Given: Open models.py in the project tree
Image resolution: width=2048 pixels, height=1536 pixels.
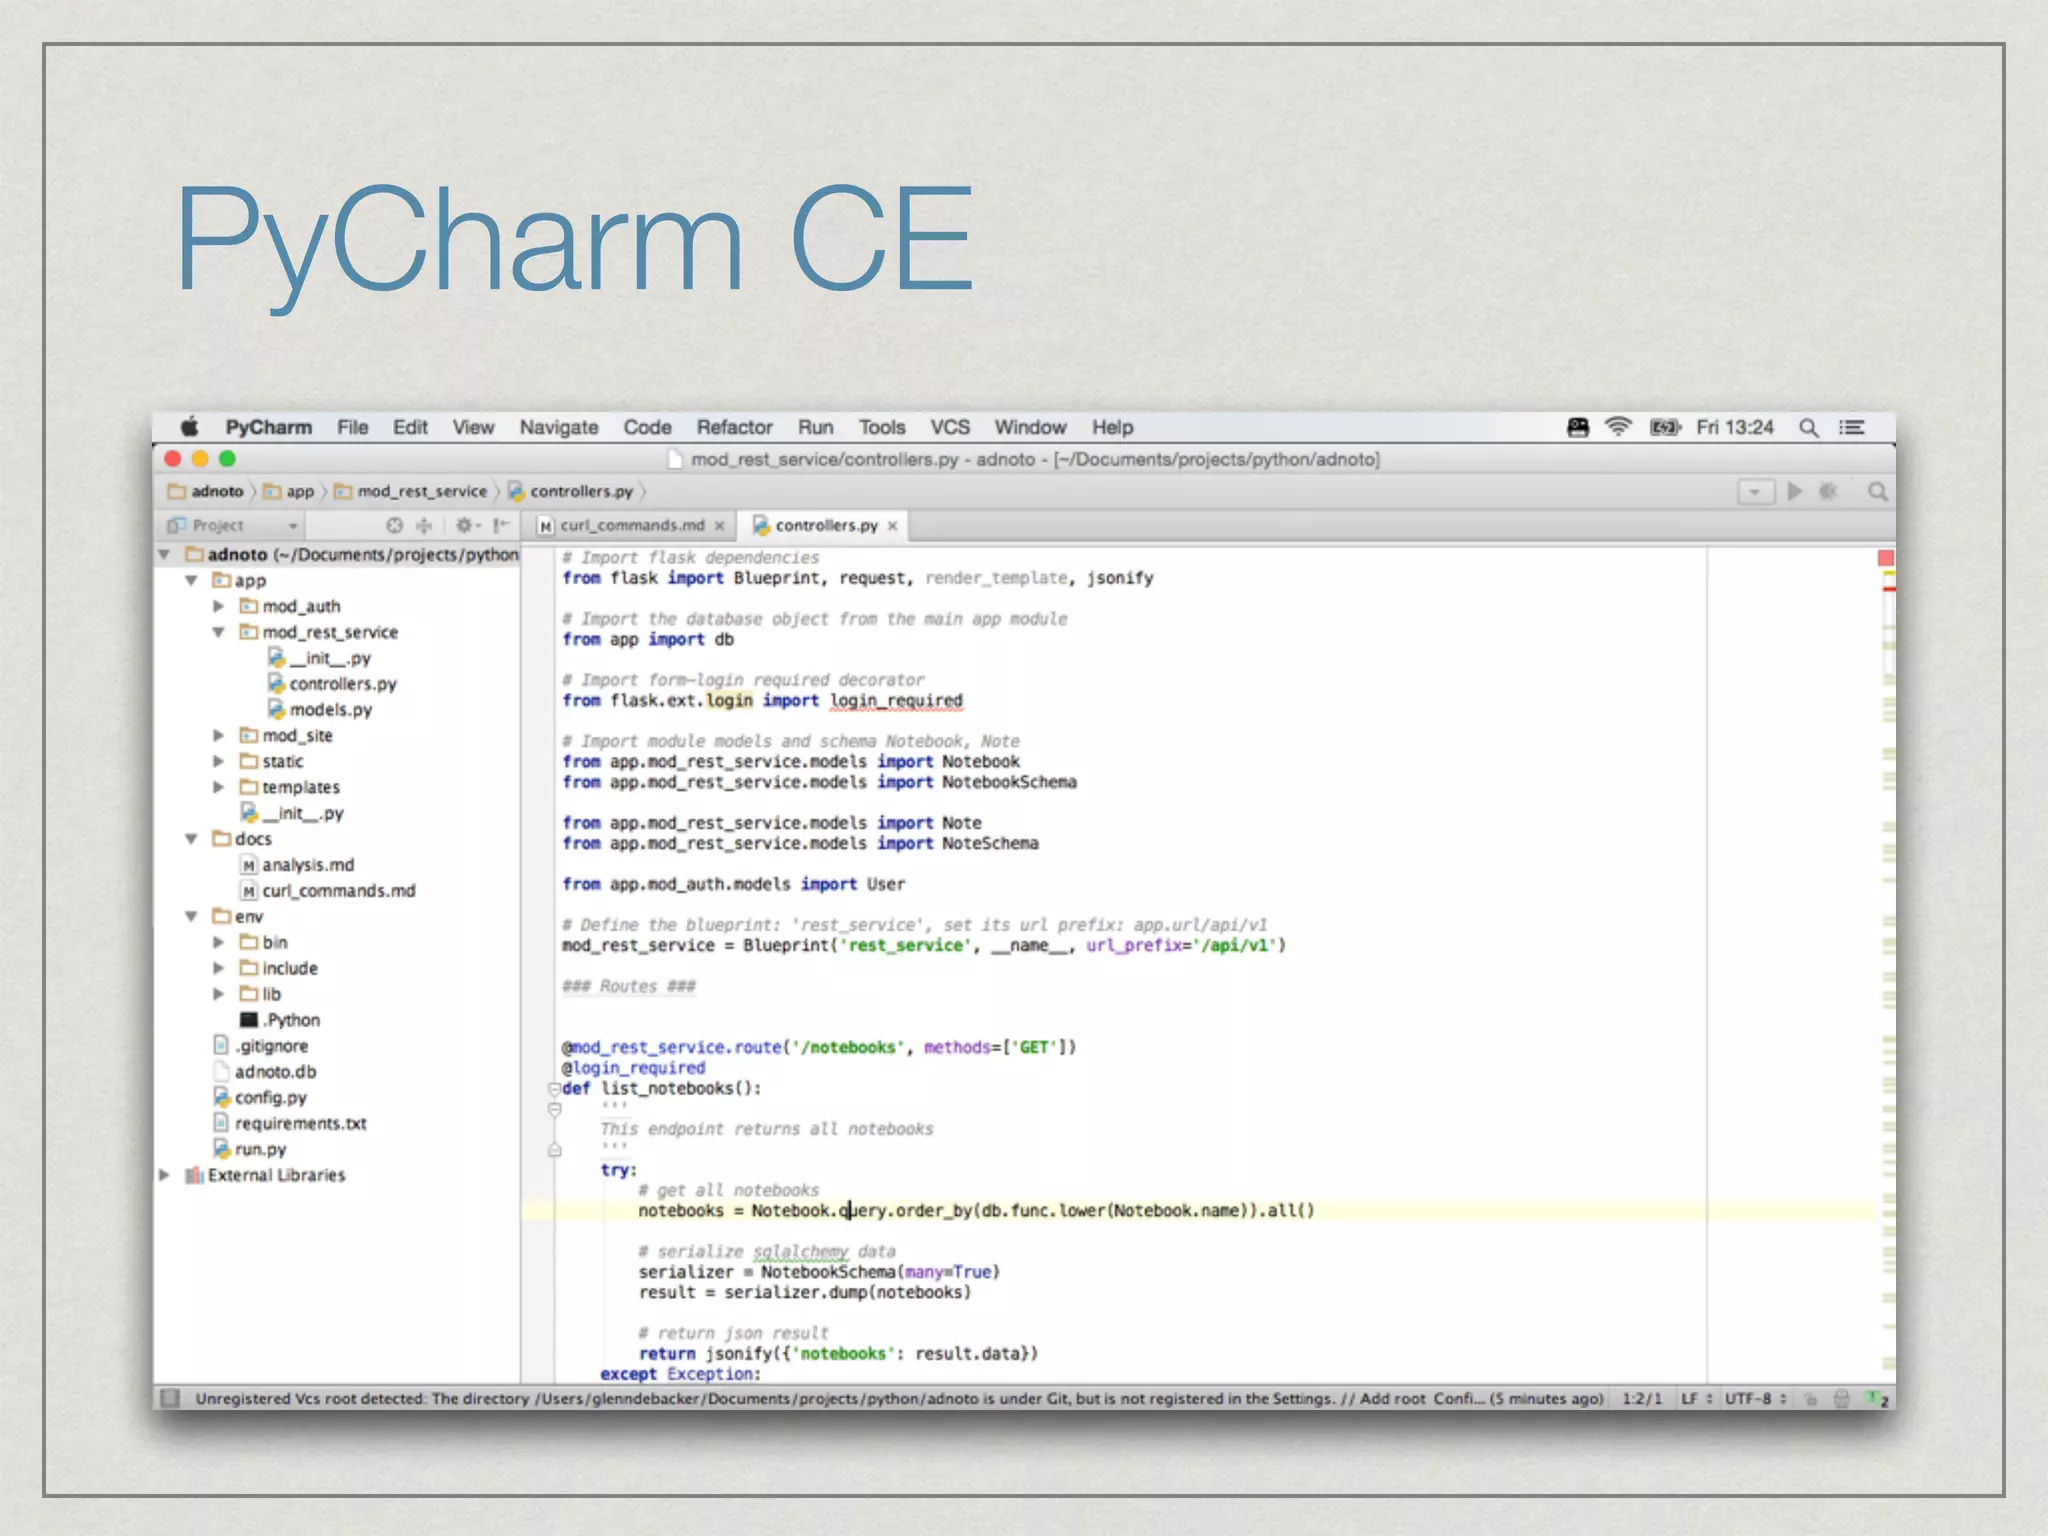Looking at the screenshot, I should [330, 710].
